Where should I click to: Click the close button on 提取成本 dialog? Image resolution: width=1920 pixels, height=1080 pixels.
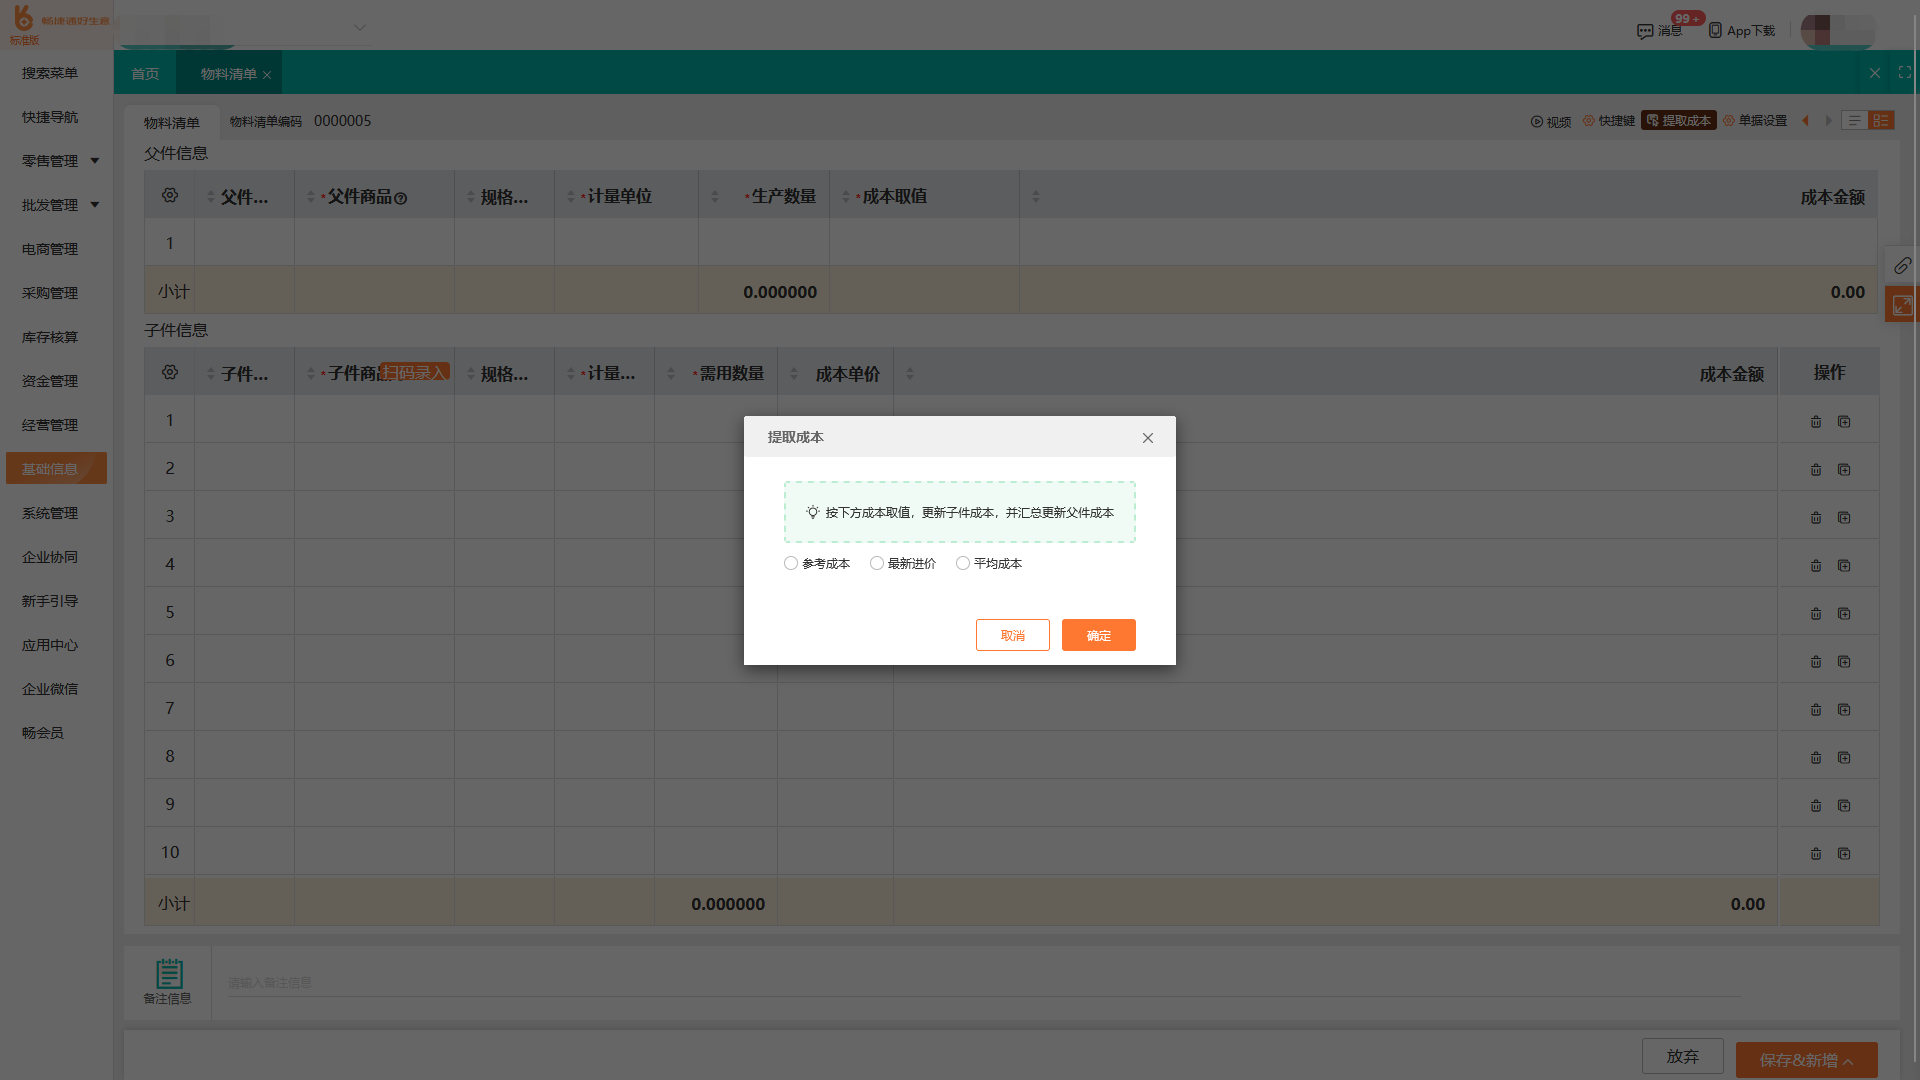pyautogui.click(x=1147, y=438)
